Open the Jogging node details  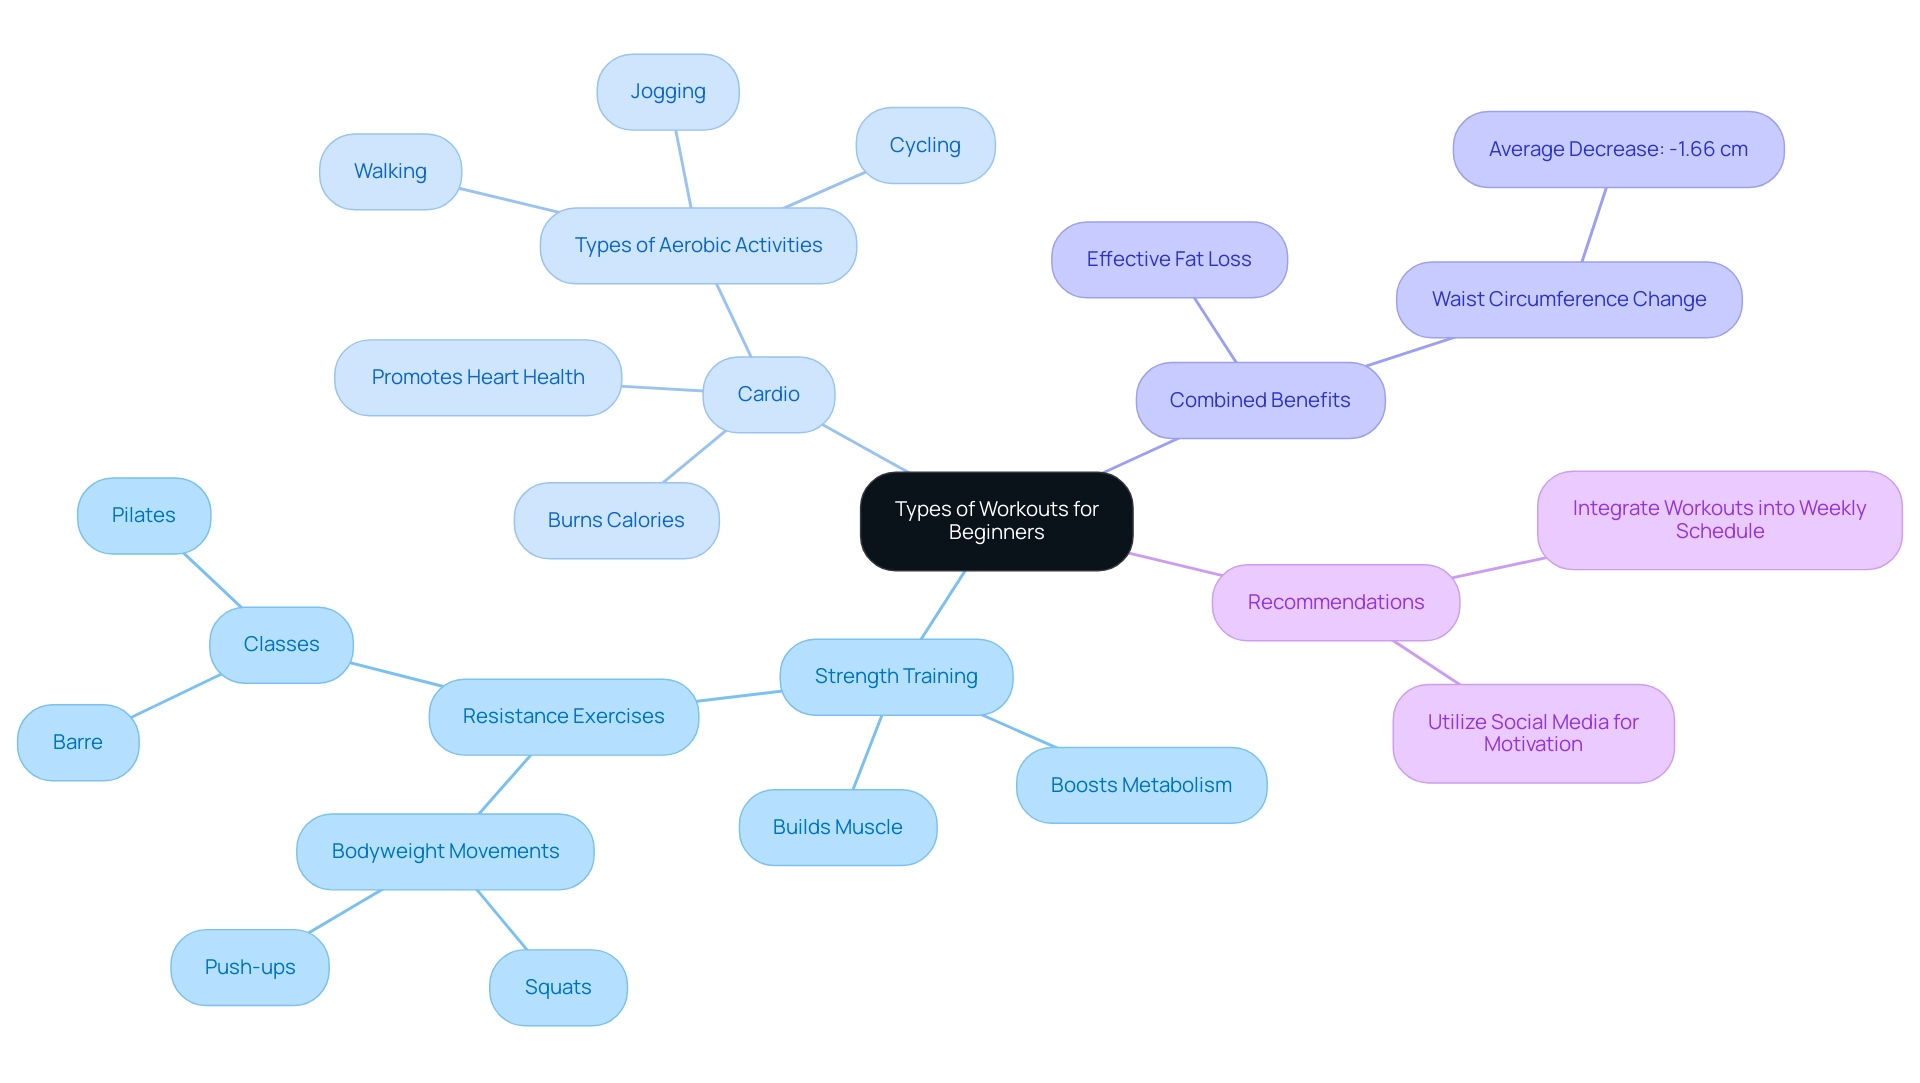pos(663,92)
